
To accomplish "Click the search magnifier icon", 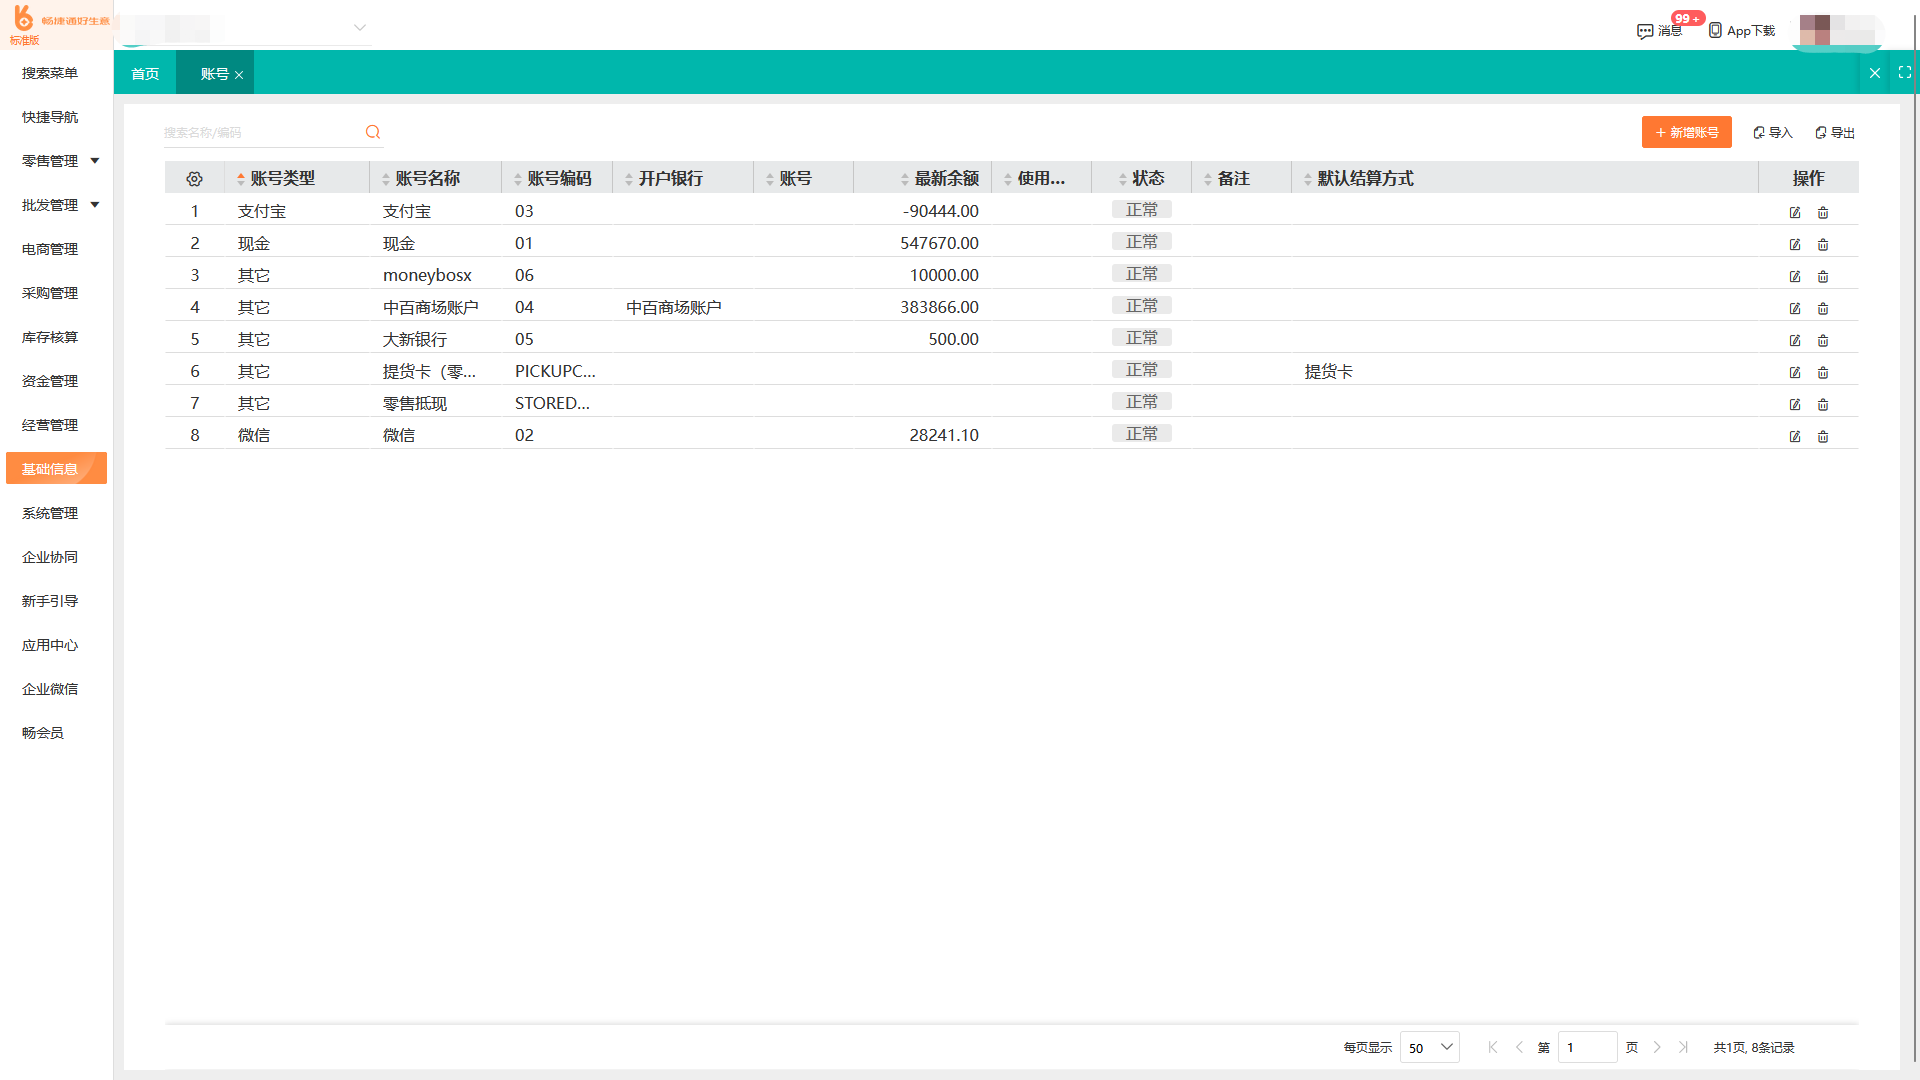I will [373, 131].
